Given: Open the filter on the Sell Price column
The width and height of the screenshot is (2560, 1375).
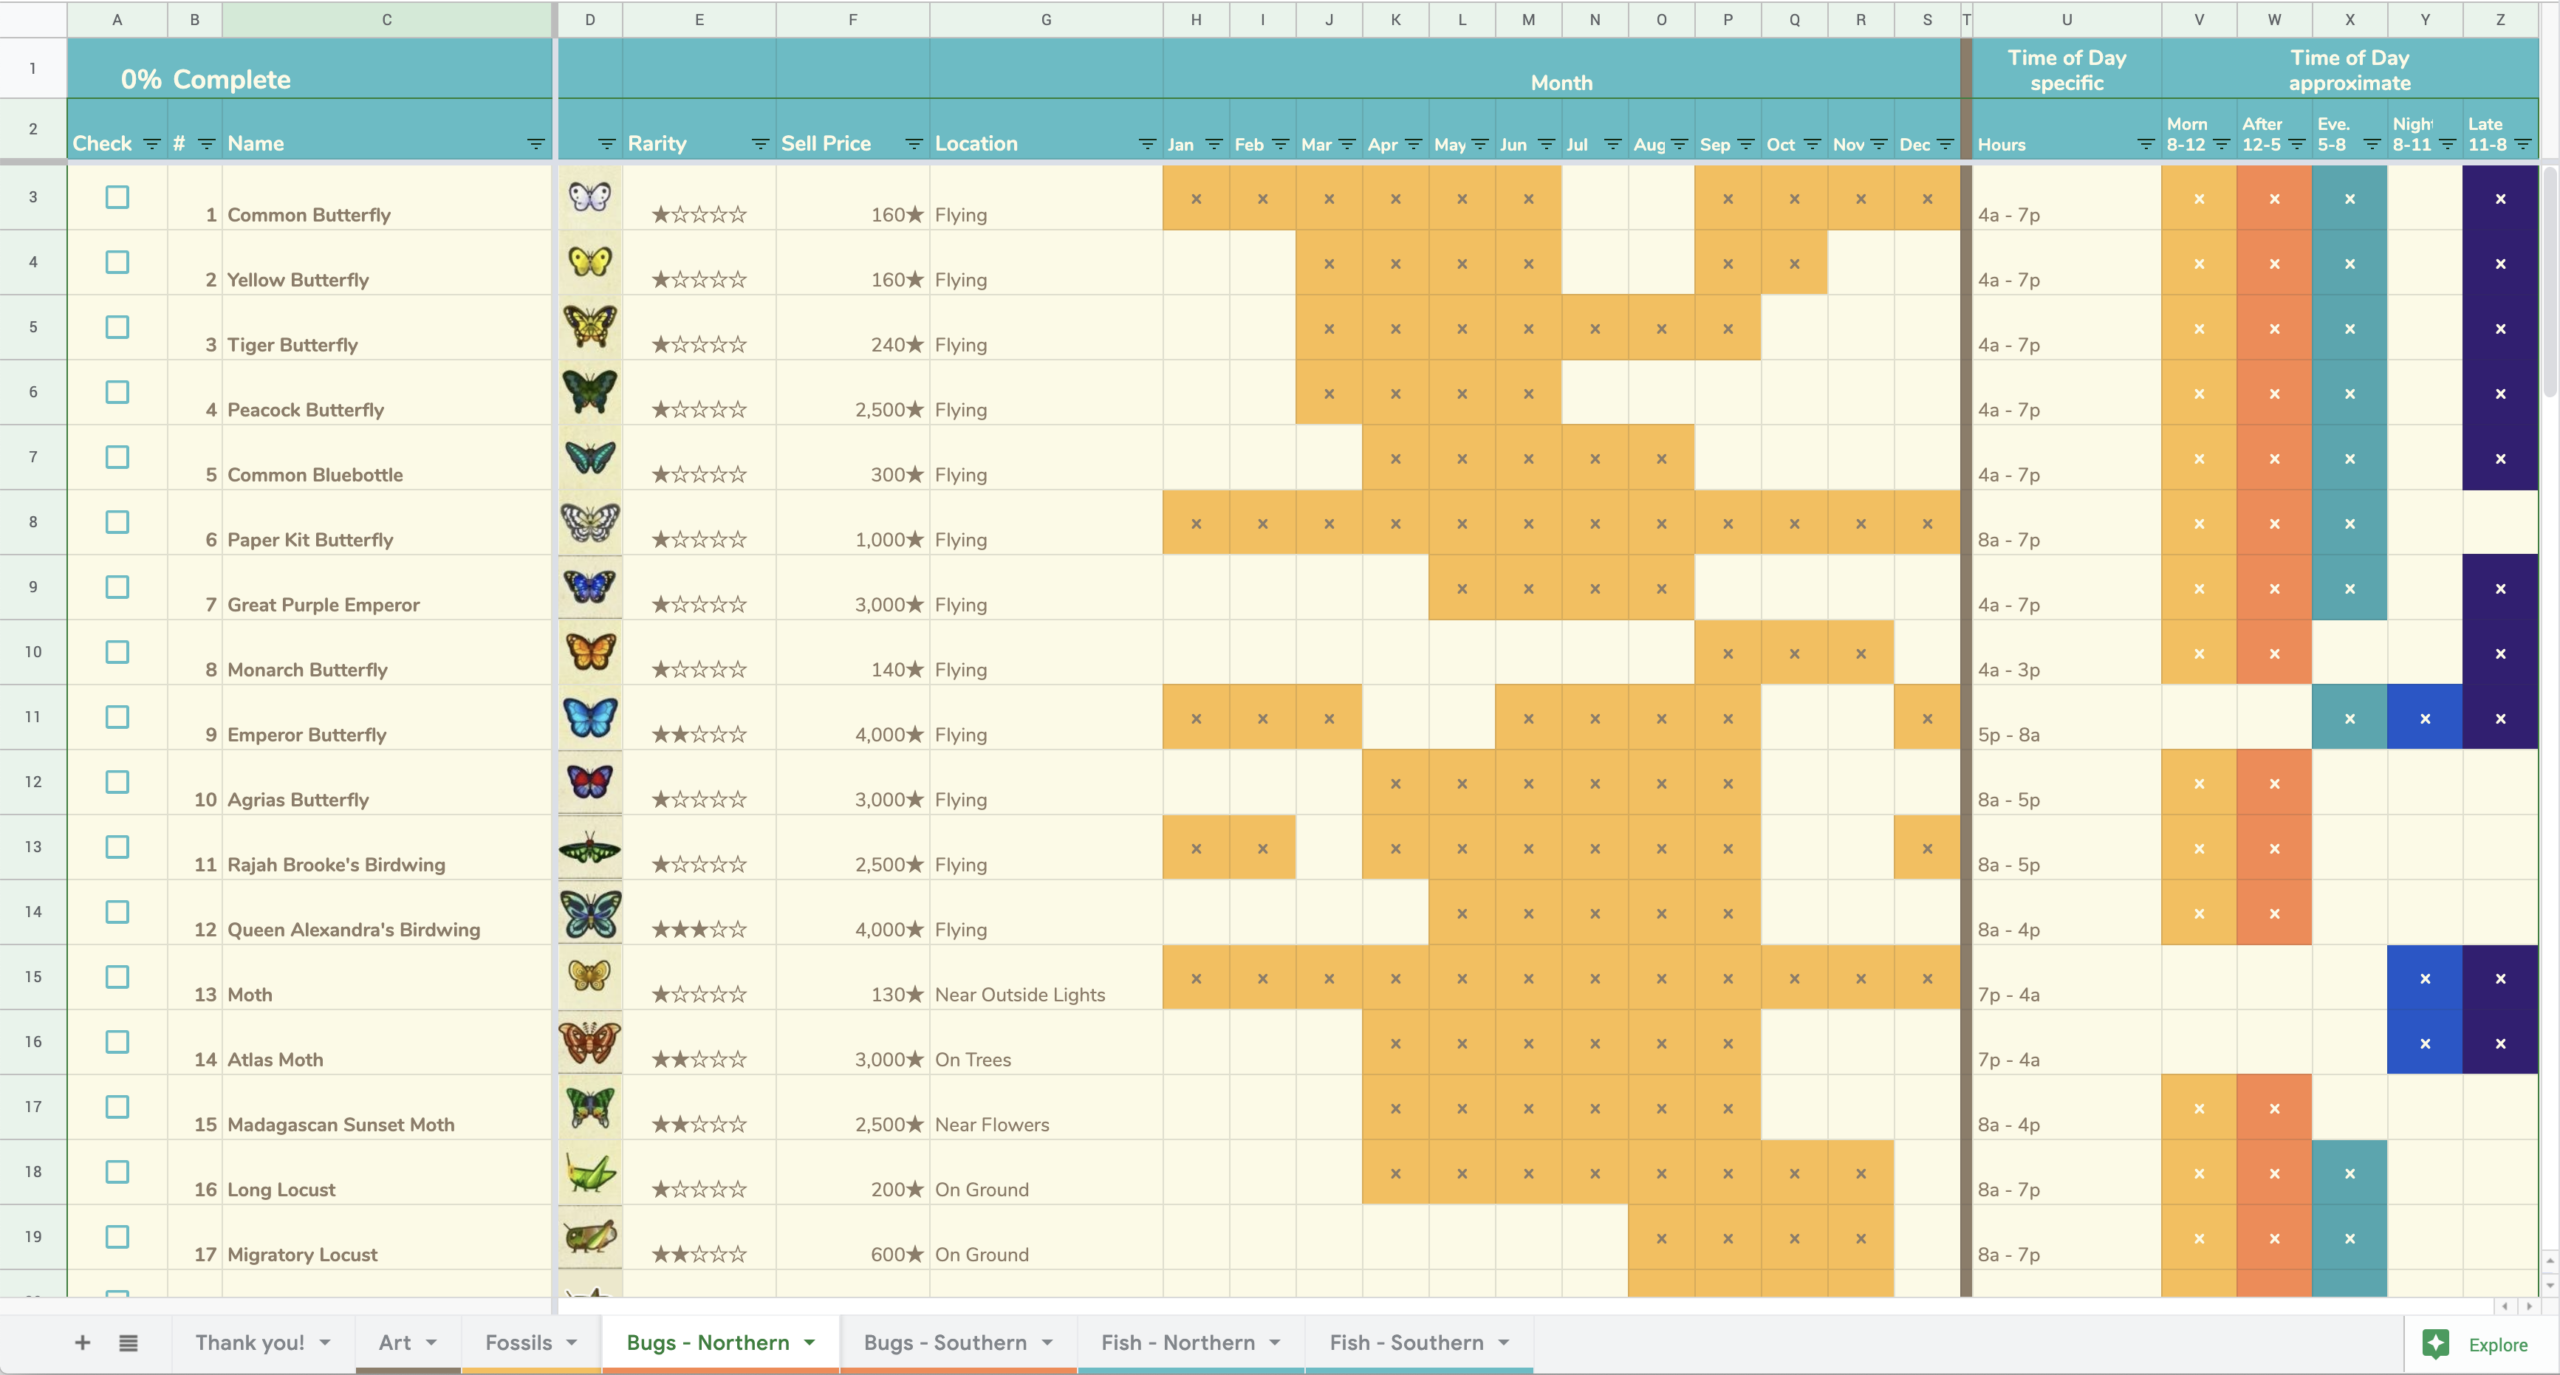Looking at the screenshot, I should 912,144.
